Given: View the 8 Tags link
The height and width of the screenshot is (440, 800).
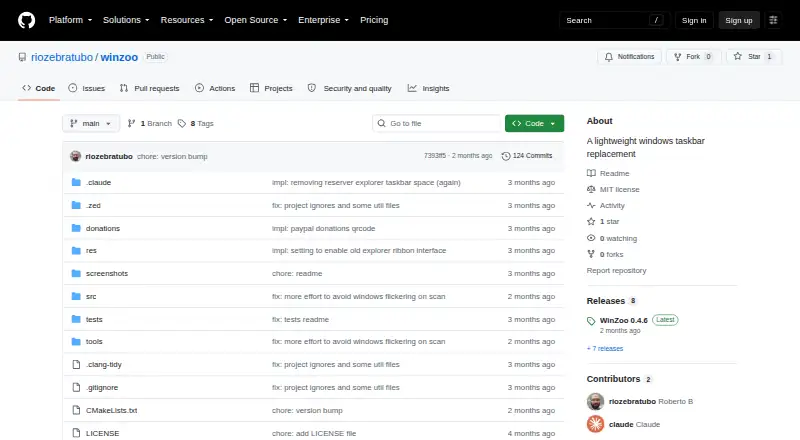Looking at the screenshot, I should 196,124.
